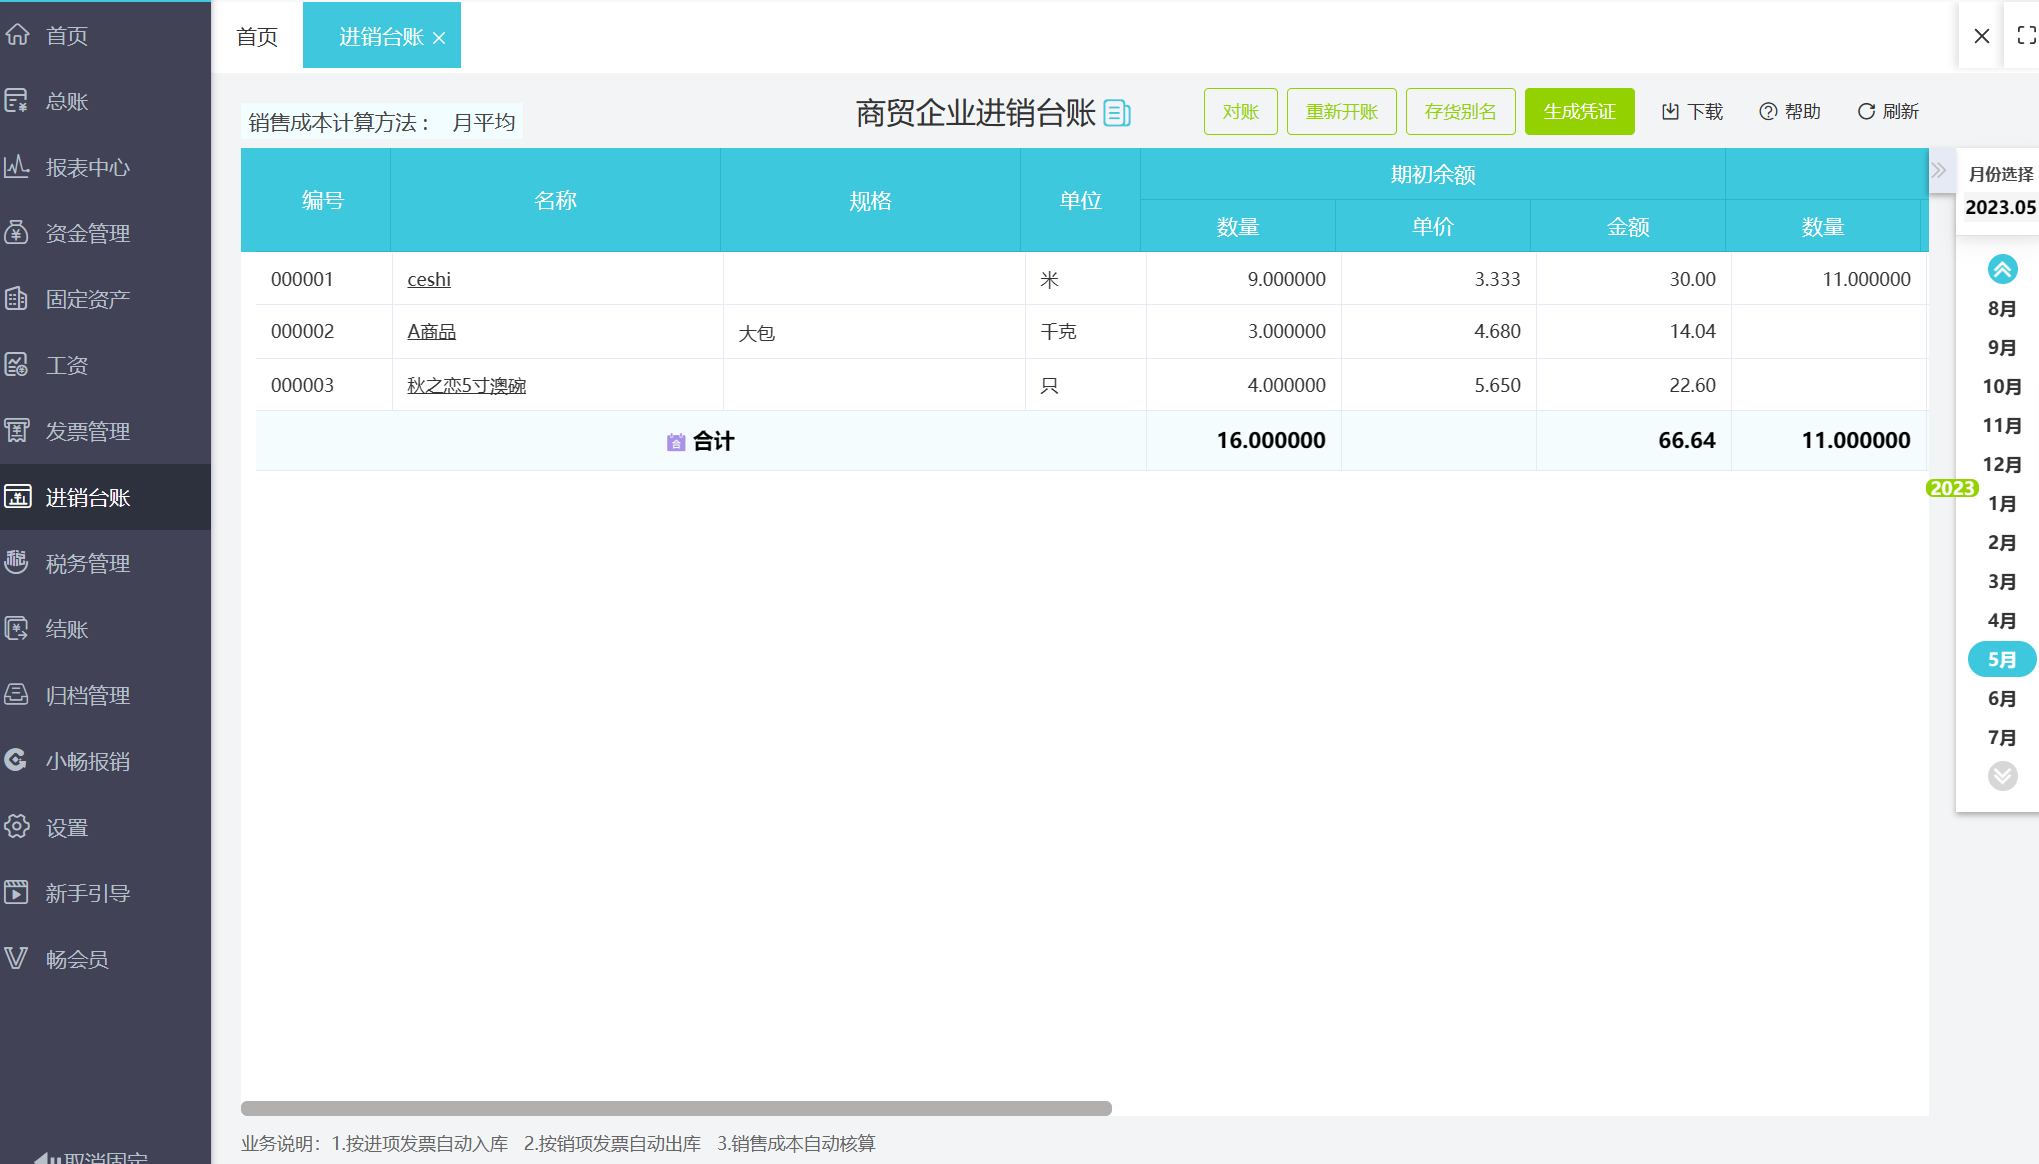Click the 对账 icon button
The width and height of the screenshot is (2039, 1164).
pyautogui.click(x=1239, y=111)
